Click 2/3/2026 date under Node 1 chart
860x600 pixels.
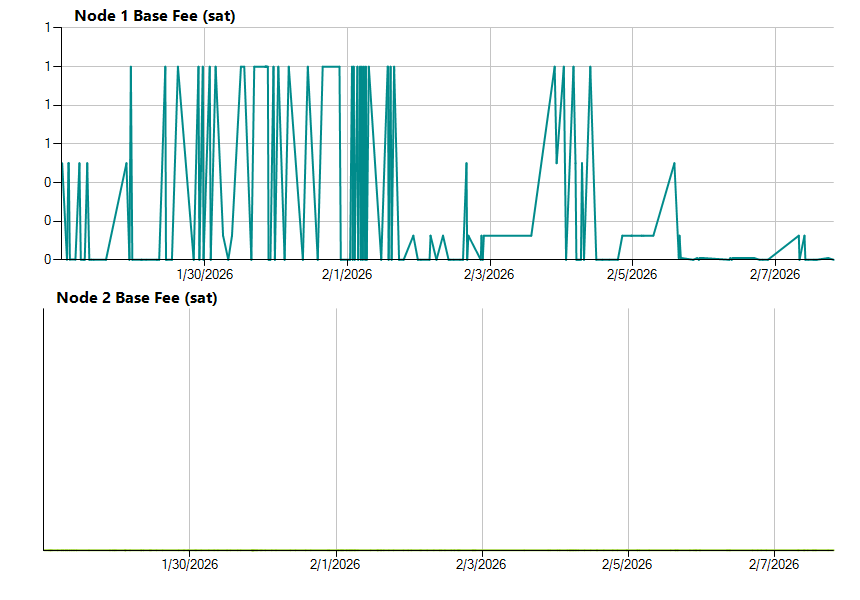[490, 274]
